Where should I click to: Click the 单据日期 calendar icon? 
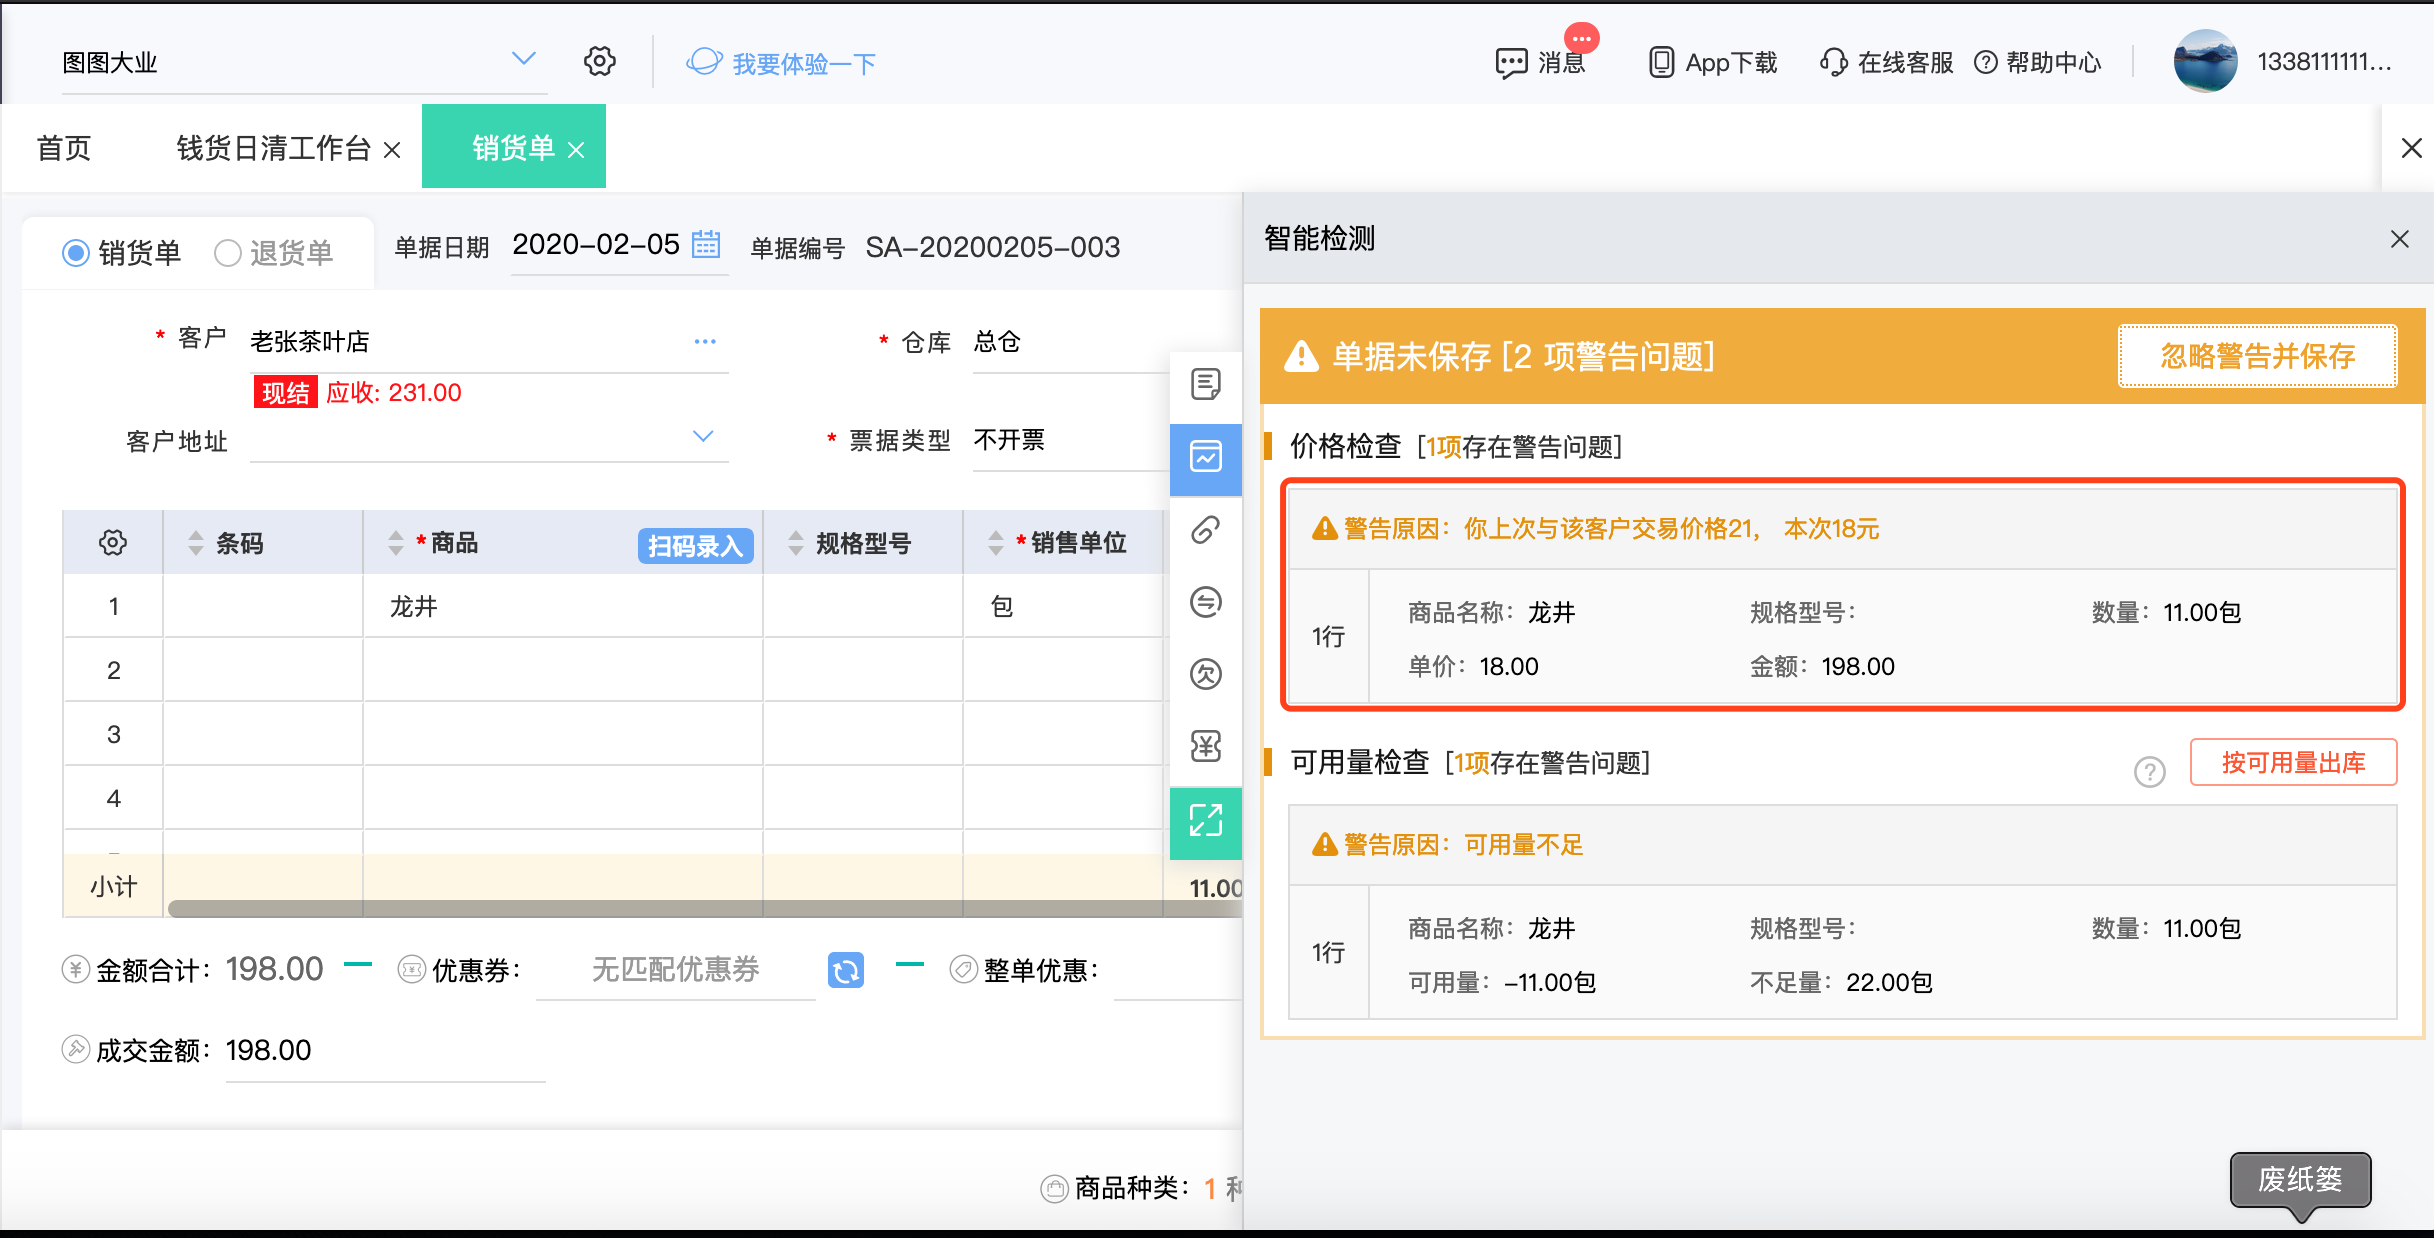pyautogui.click(x=709, y=246)
